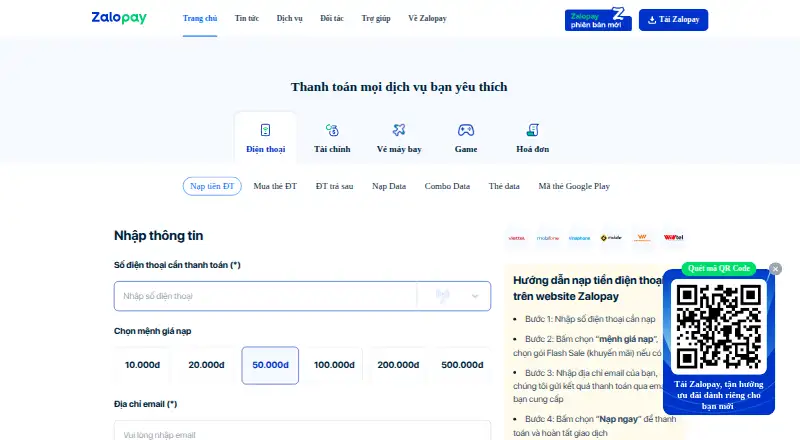This screenshot has width=800, height=440.
Task: Click Zalopay phiên bản mới banner
Action: click(x=598, y=19)
